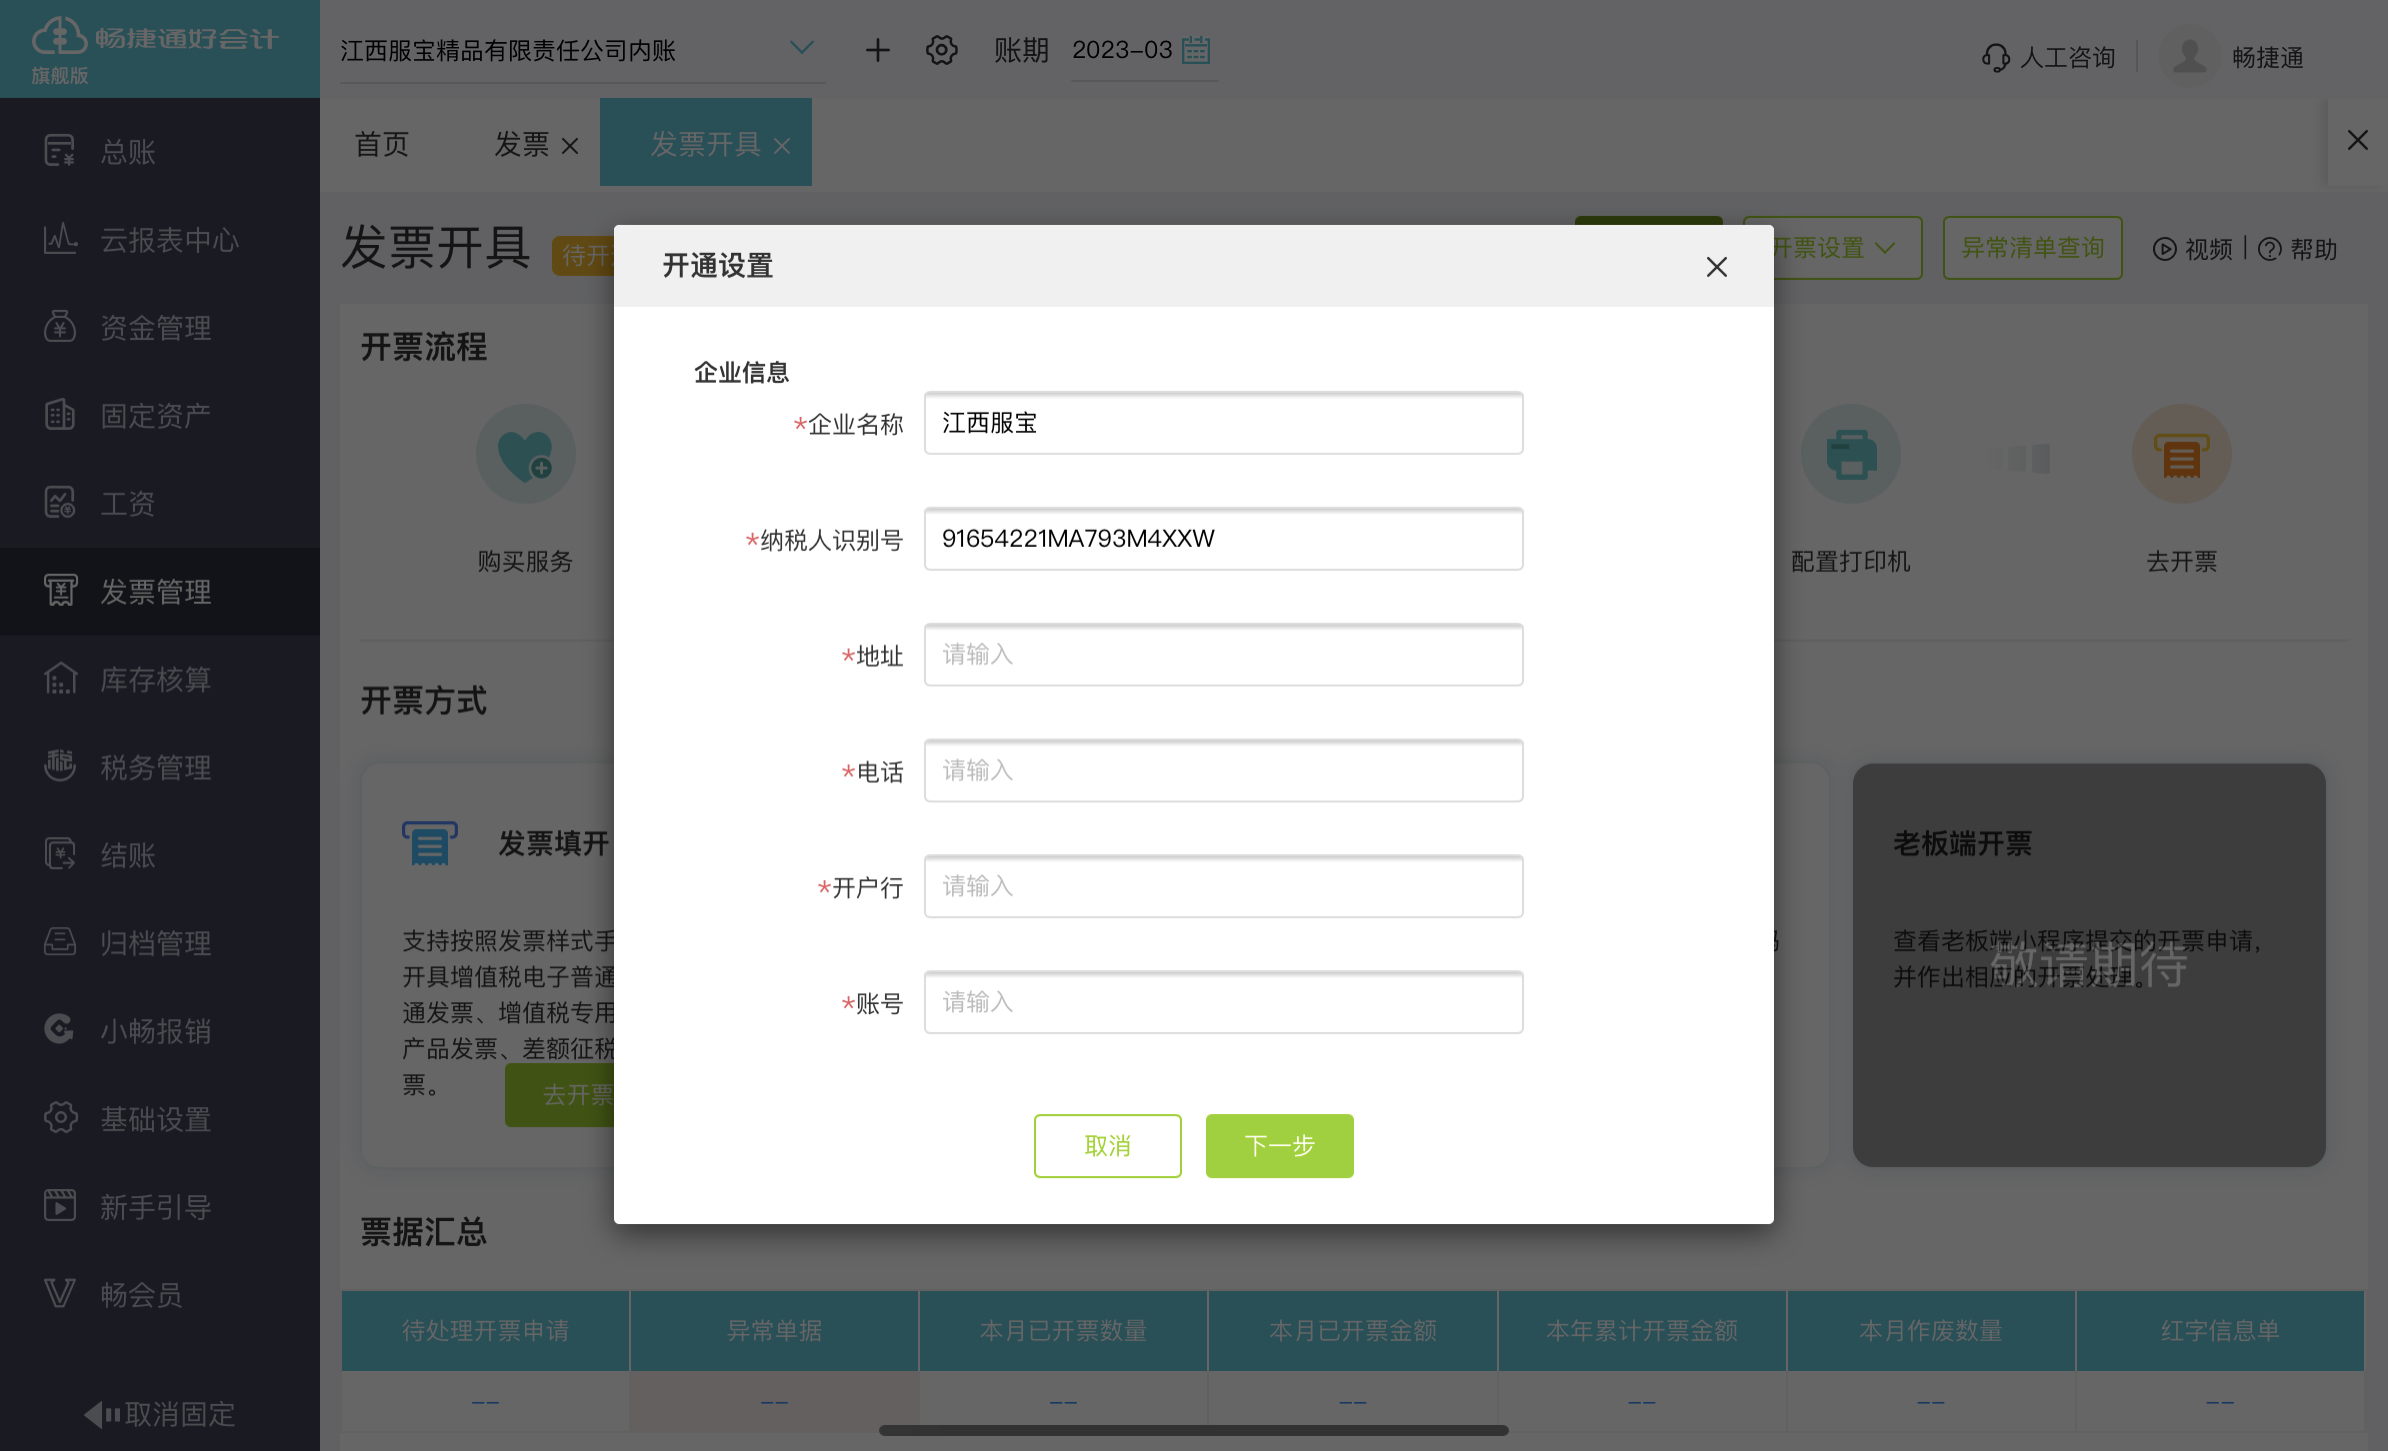
Task: Click 取消 to dismiss dialog
Action: (x=1109, y=1144)
